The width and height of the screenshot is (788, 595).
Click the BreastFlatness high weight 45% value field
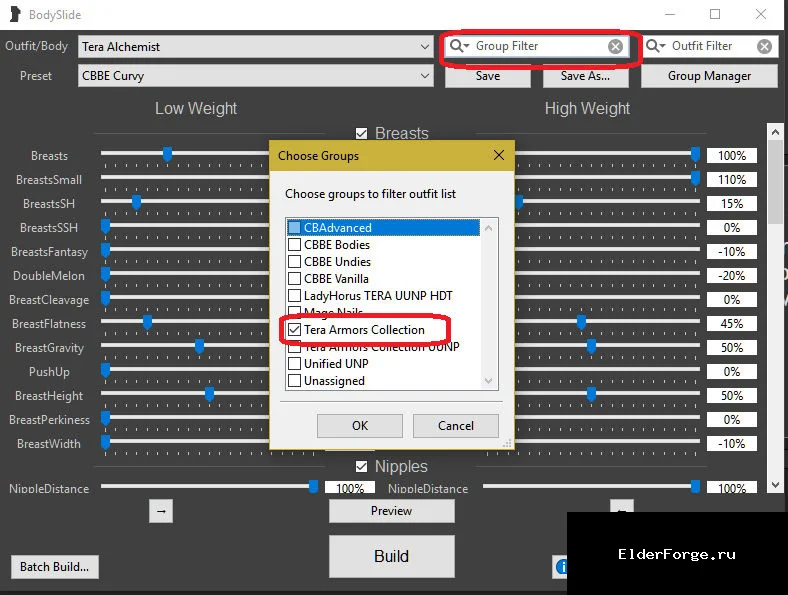coord(731,324)
